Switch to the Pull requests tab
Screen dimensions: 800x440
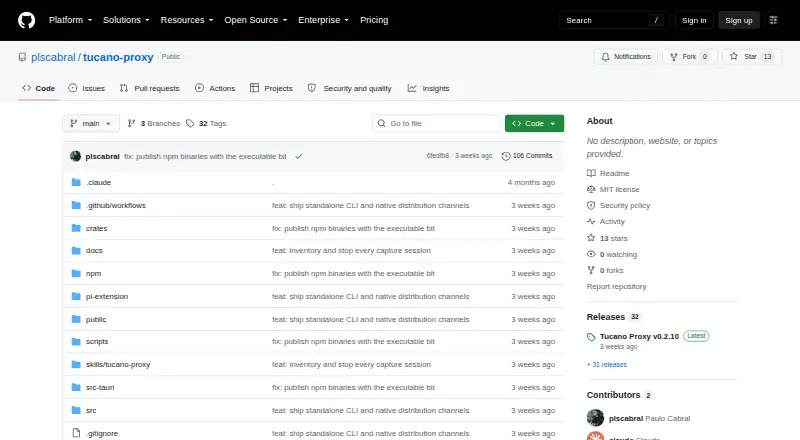pos(149,88)
